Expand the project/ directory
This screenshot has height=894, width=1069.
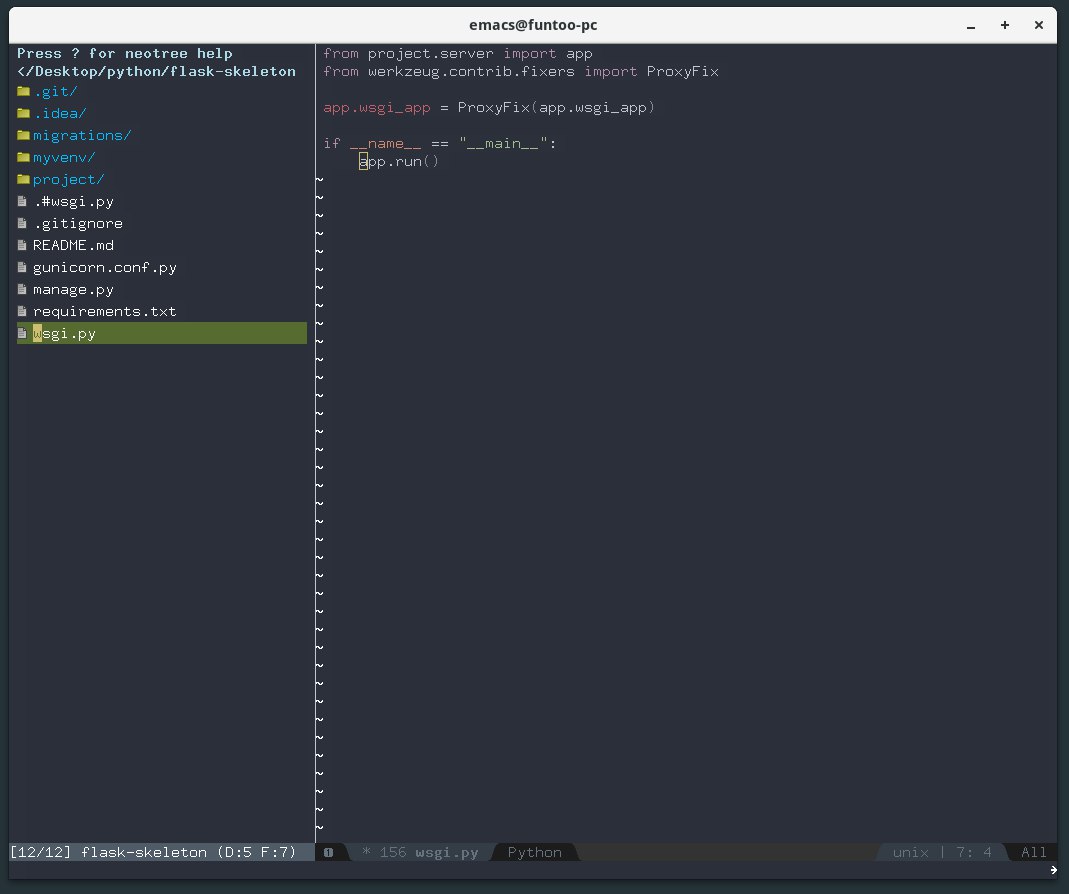pos(68,180)
